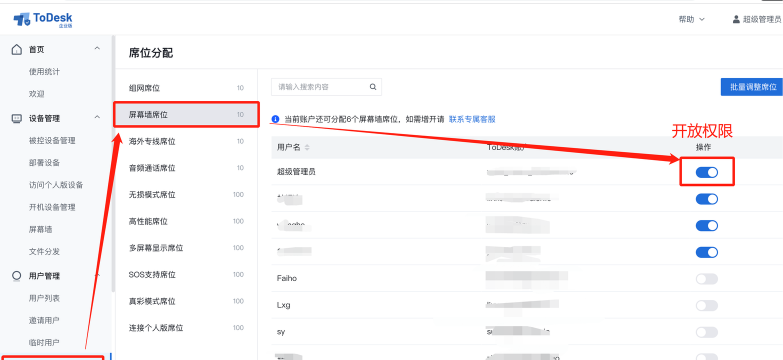Click the super admin avatar icon

pyautogui.click(x=736, y=19)
